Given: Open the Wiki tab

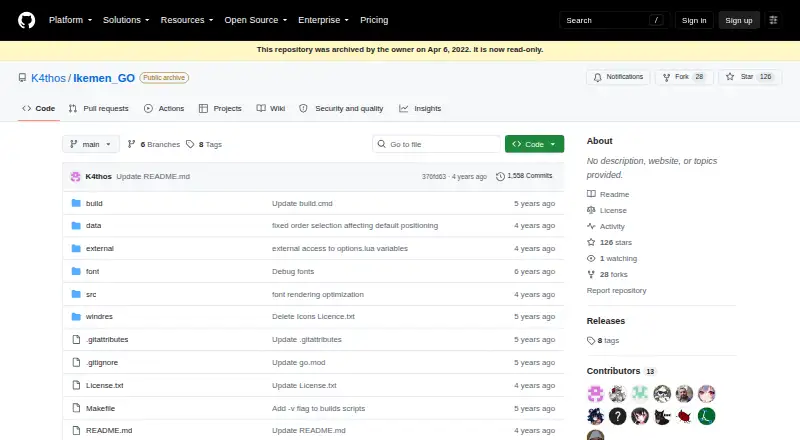Looking at the screenshot, I should [x=271, y=108].
